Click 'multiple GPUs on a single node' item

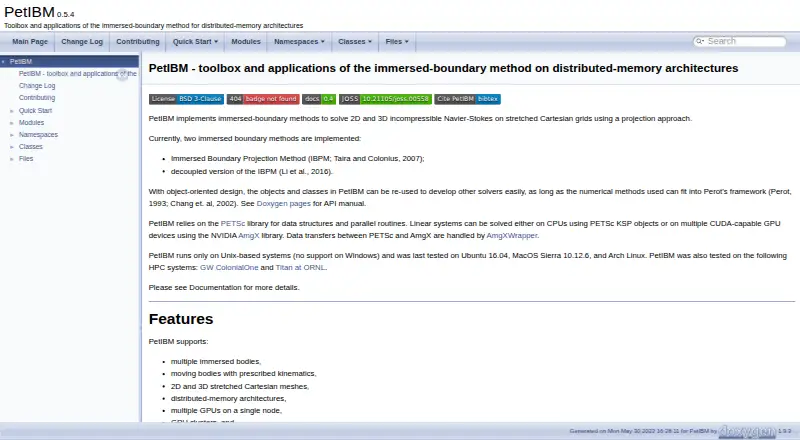226,411
